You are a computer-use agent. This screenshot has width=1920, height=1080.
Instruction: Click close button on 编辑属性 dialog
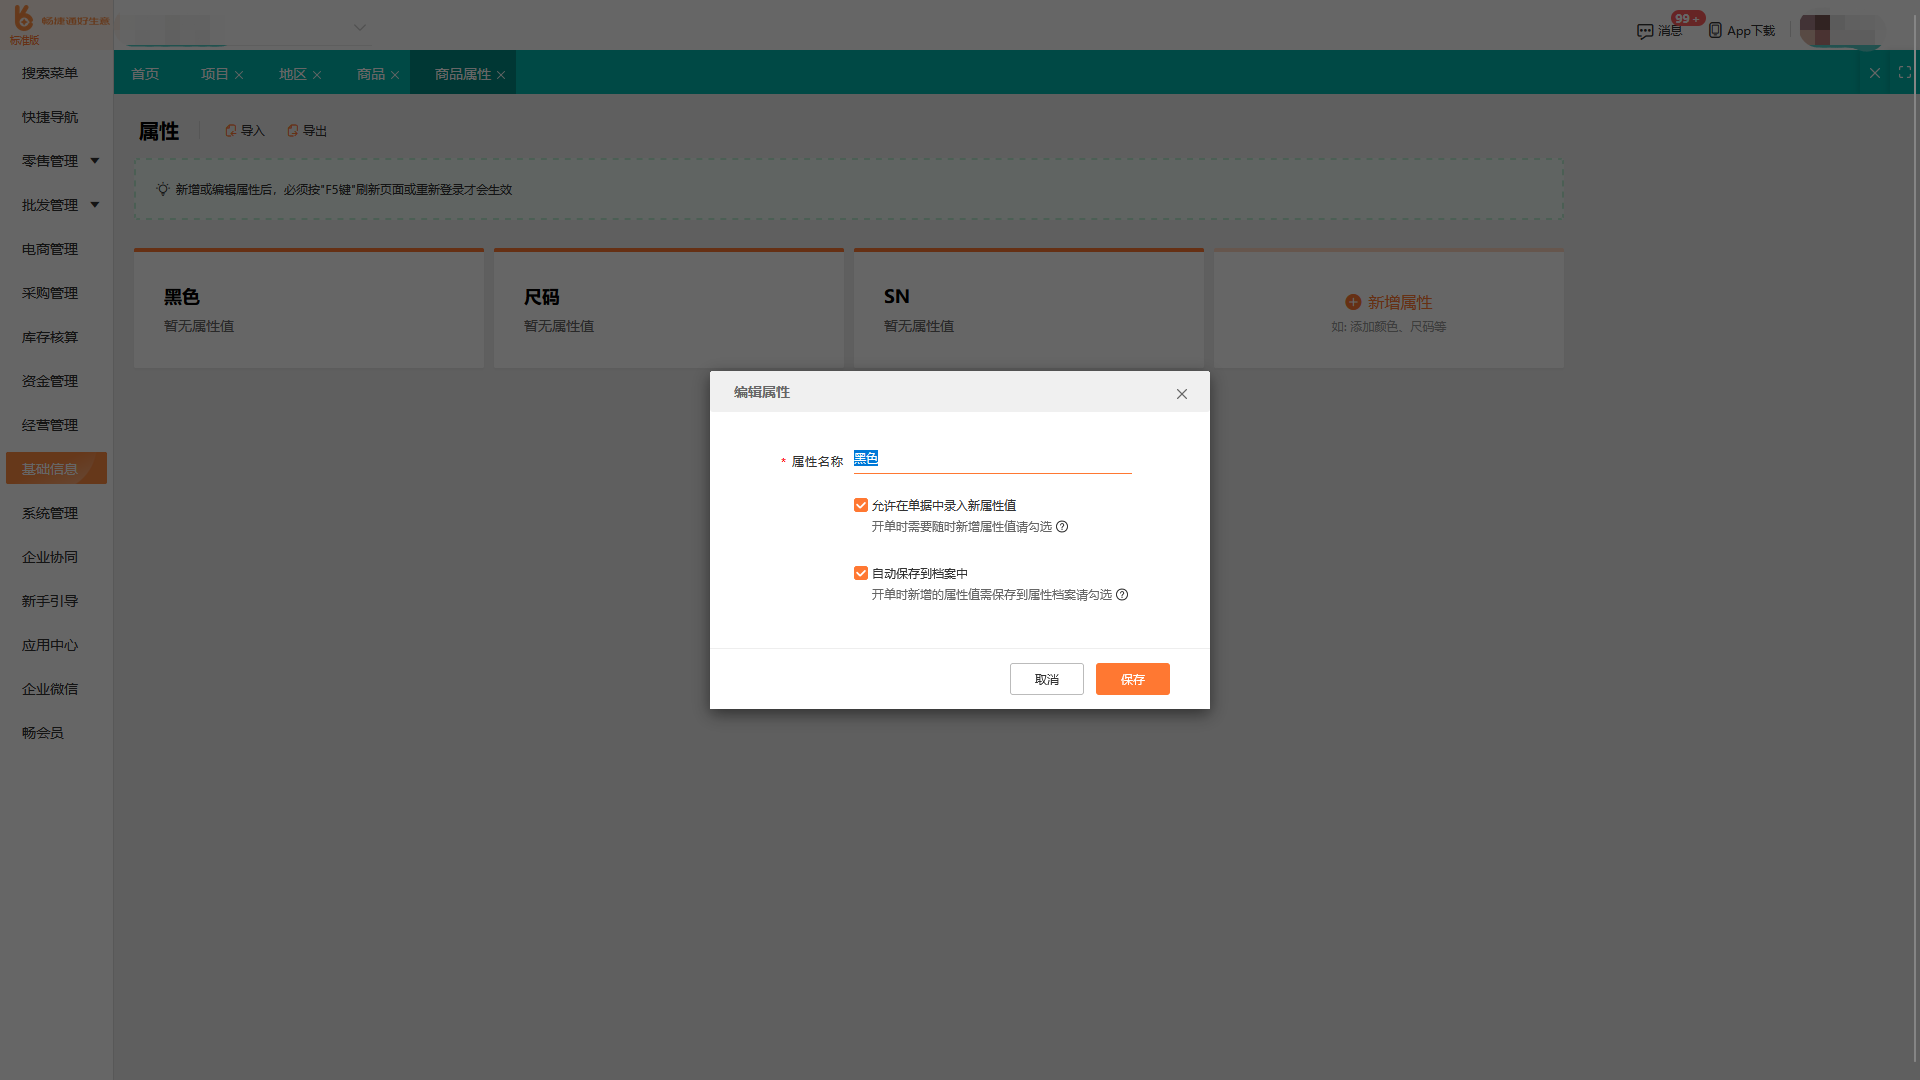[1182, 393]
